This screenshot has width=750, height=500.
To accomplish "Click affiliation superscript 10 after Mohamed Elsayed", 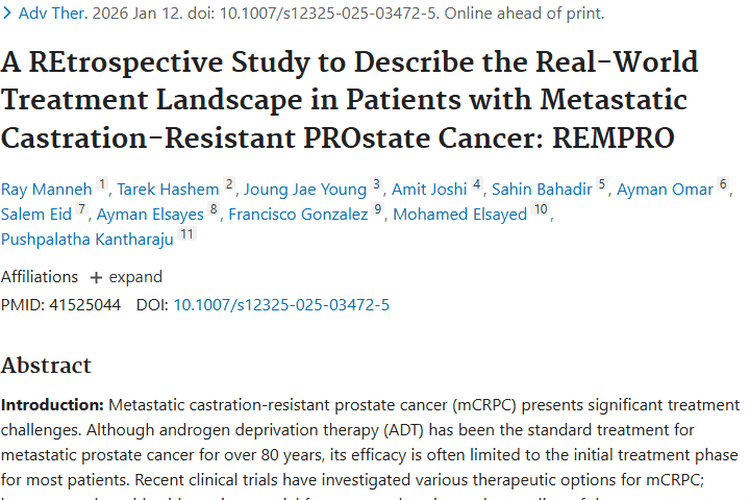I will click(x=540, y=209).
